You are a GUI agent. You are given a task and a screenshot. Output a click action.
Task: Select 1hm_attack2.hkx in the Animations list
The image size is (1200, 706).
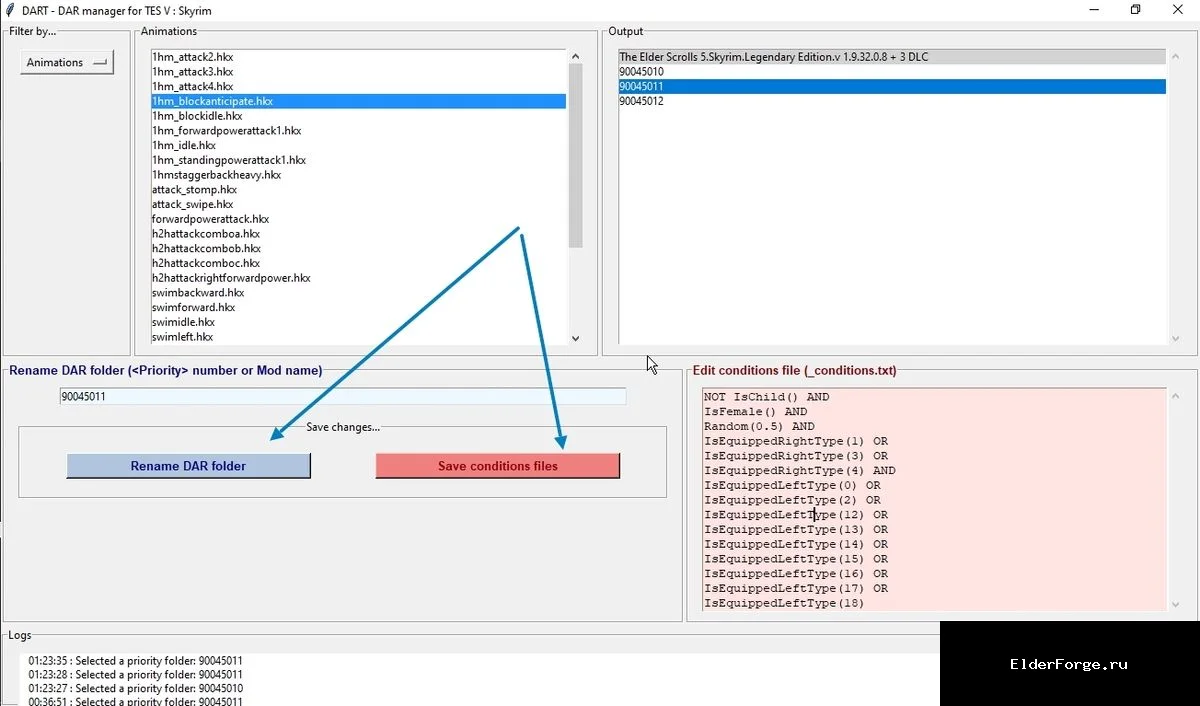tap(192, 57)
